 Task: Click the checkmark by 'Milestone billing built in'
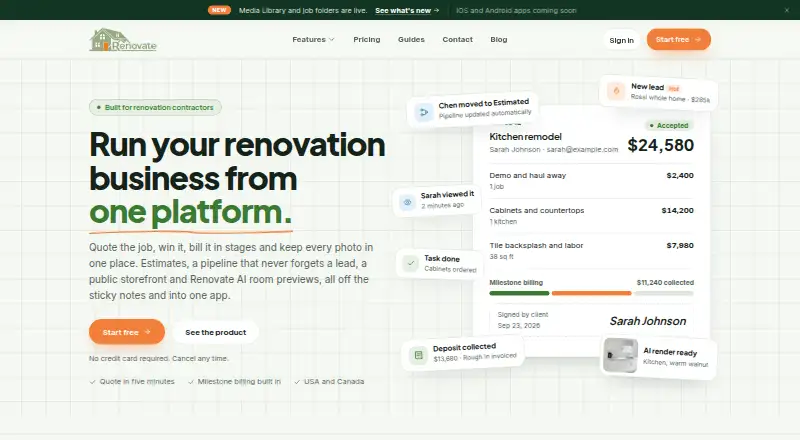coord(191,382)
